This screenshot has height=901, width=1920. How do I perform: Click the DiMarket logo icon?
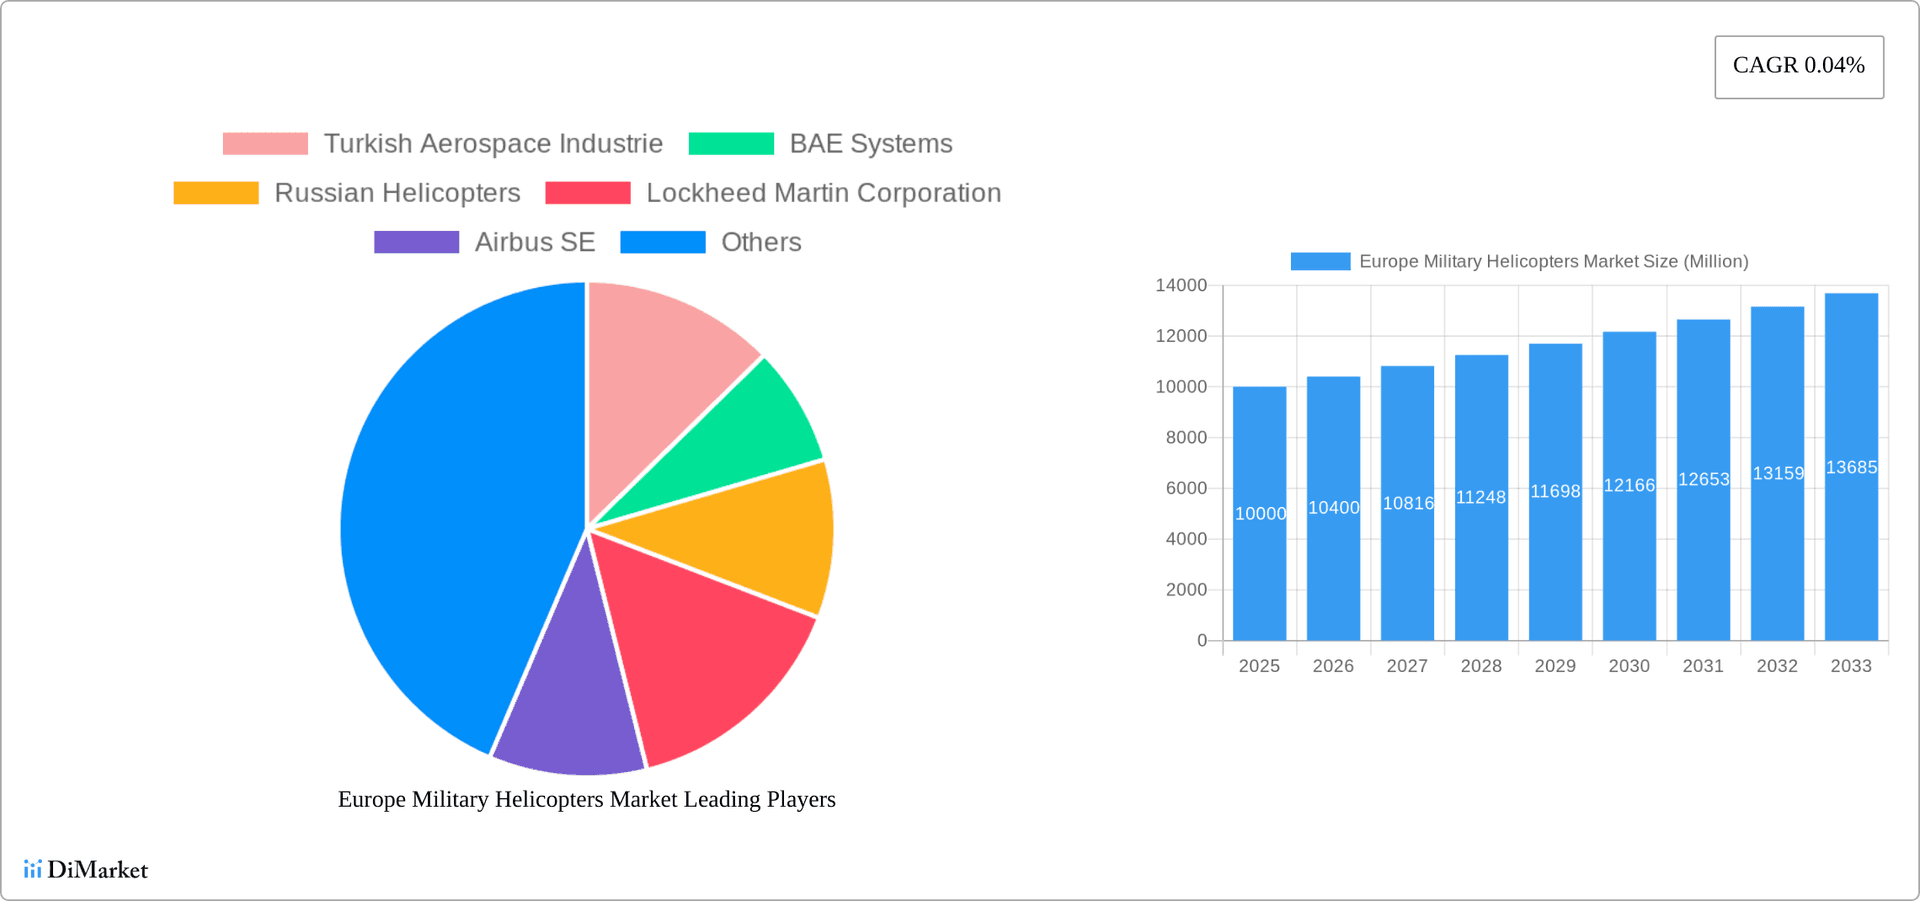click(35, 868)
